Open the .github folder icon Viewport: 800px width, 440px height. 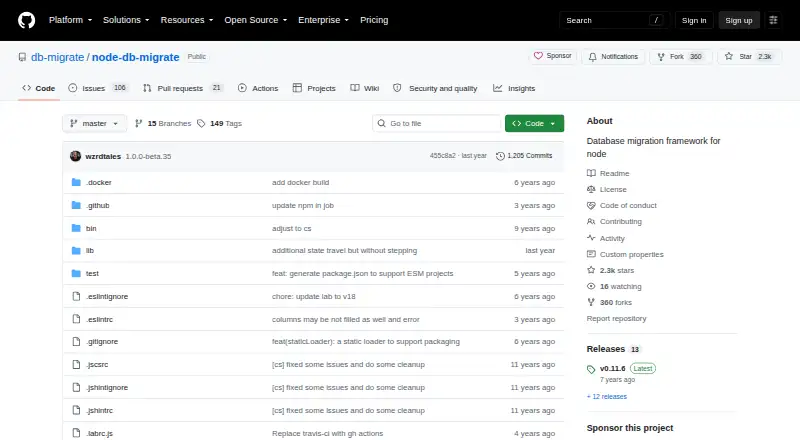76,205
